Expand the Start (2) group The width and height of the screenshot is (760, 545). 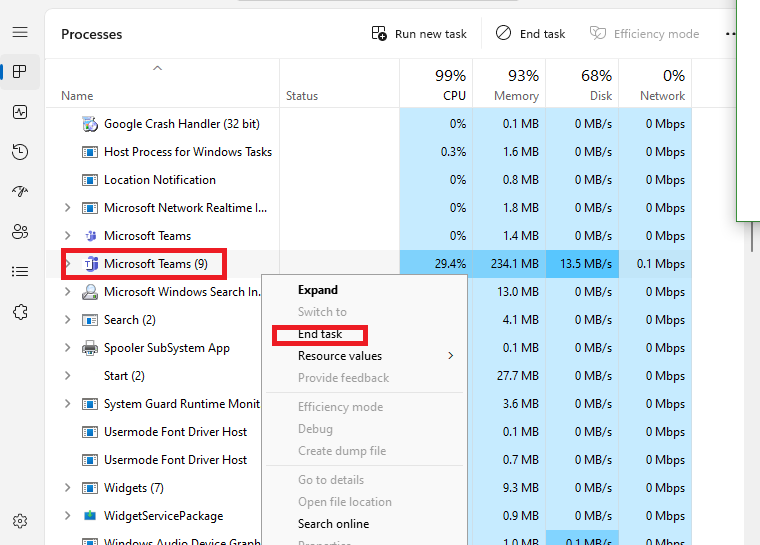67,376
